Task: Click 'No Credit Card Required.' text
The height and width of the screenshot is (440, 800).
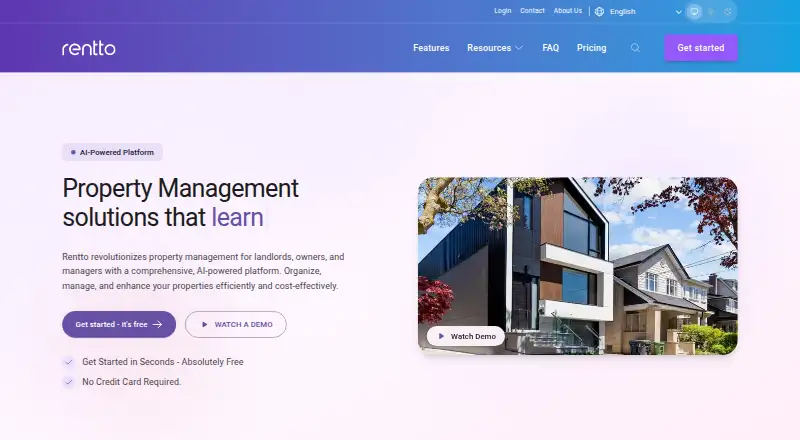Action: point(132,382)
